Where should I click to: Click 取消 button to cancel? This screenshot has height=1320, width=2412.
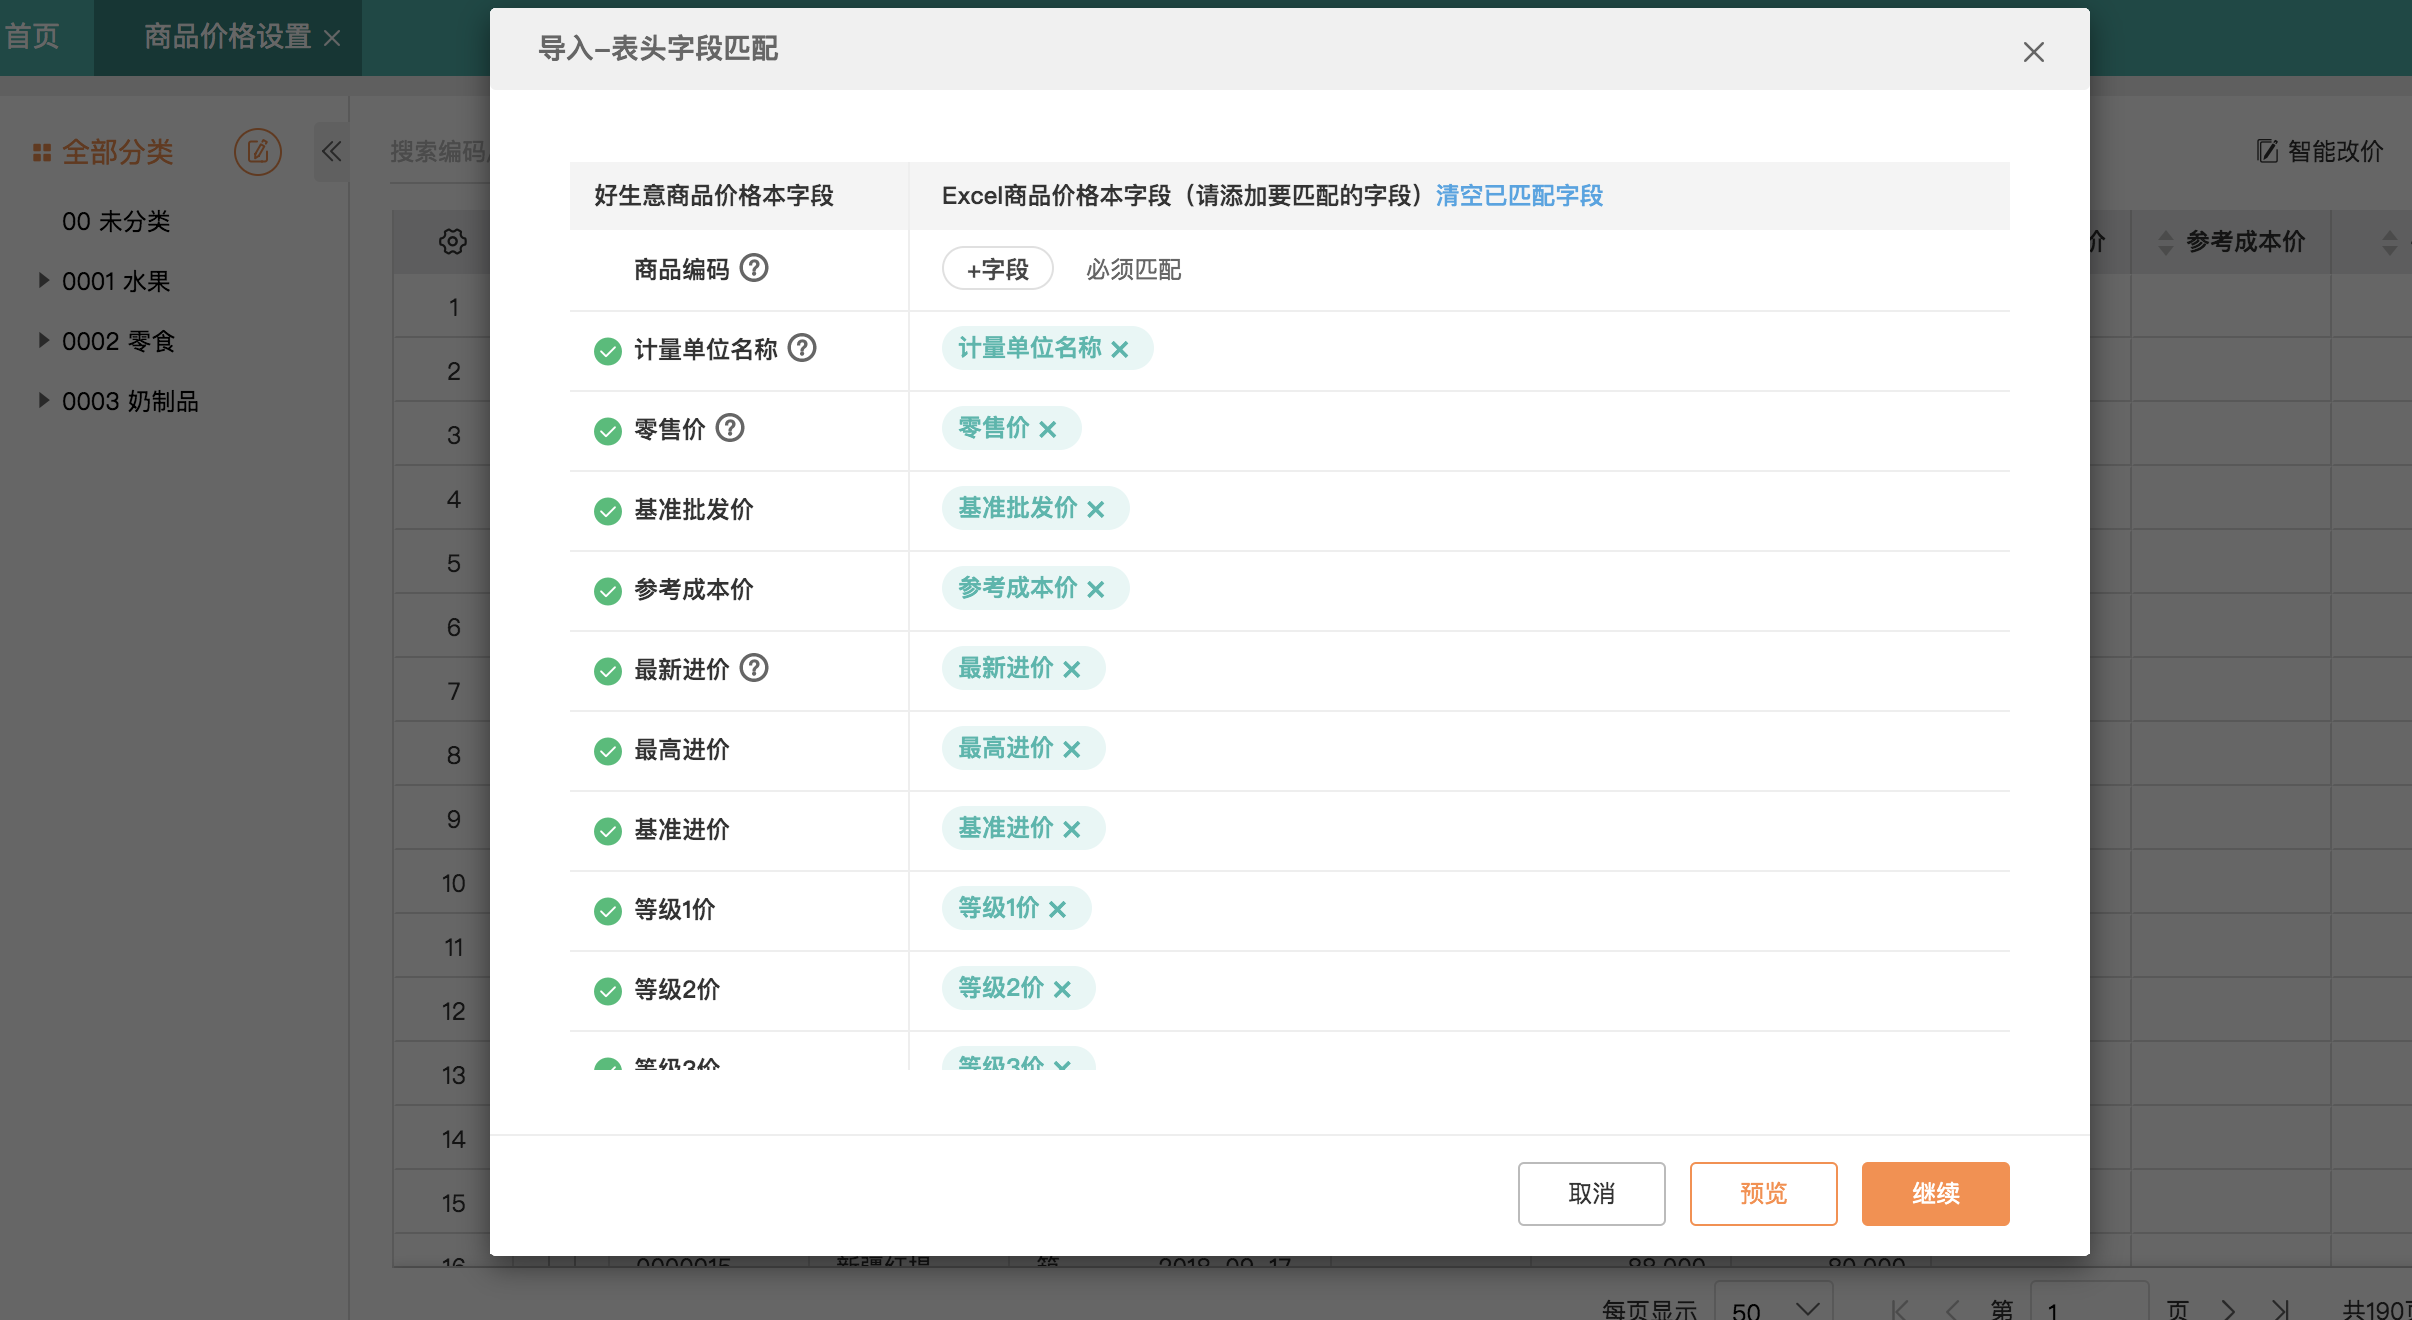point(1591,1193)
